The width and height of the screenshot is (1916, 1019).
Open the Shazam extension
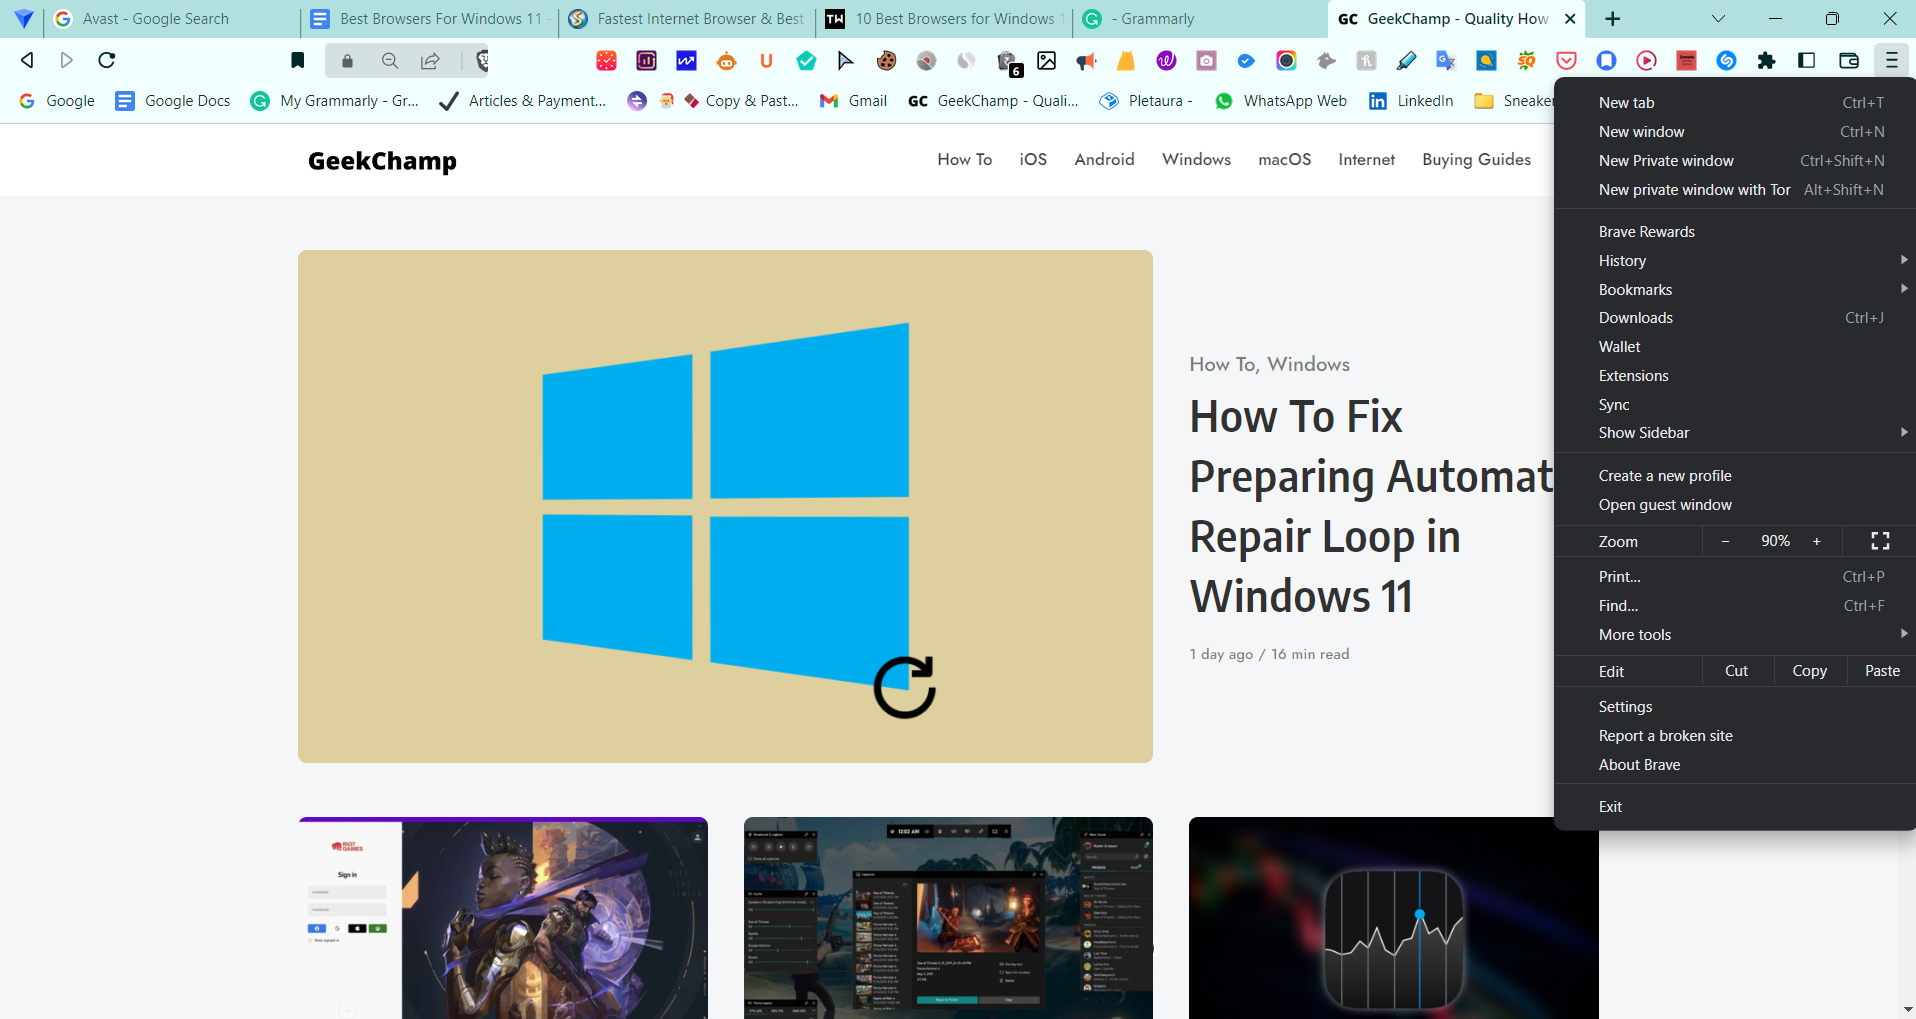pos(1726,60)
